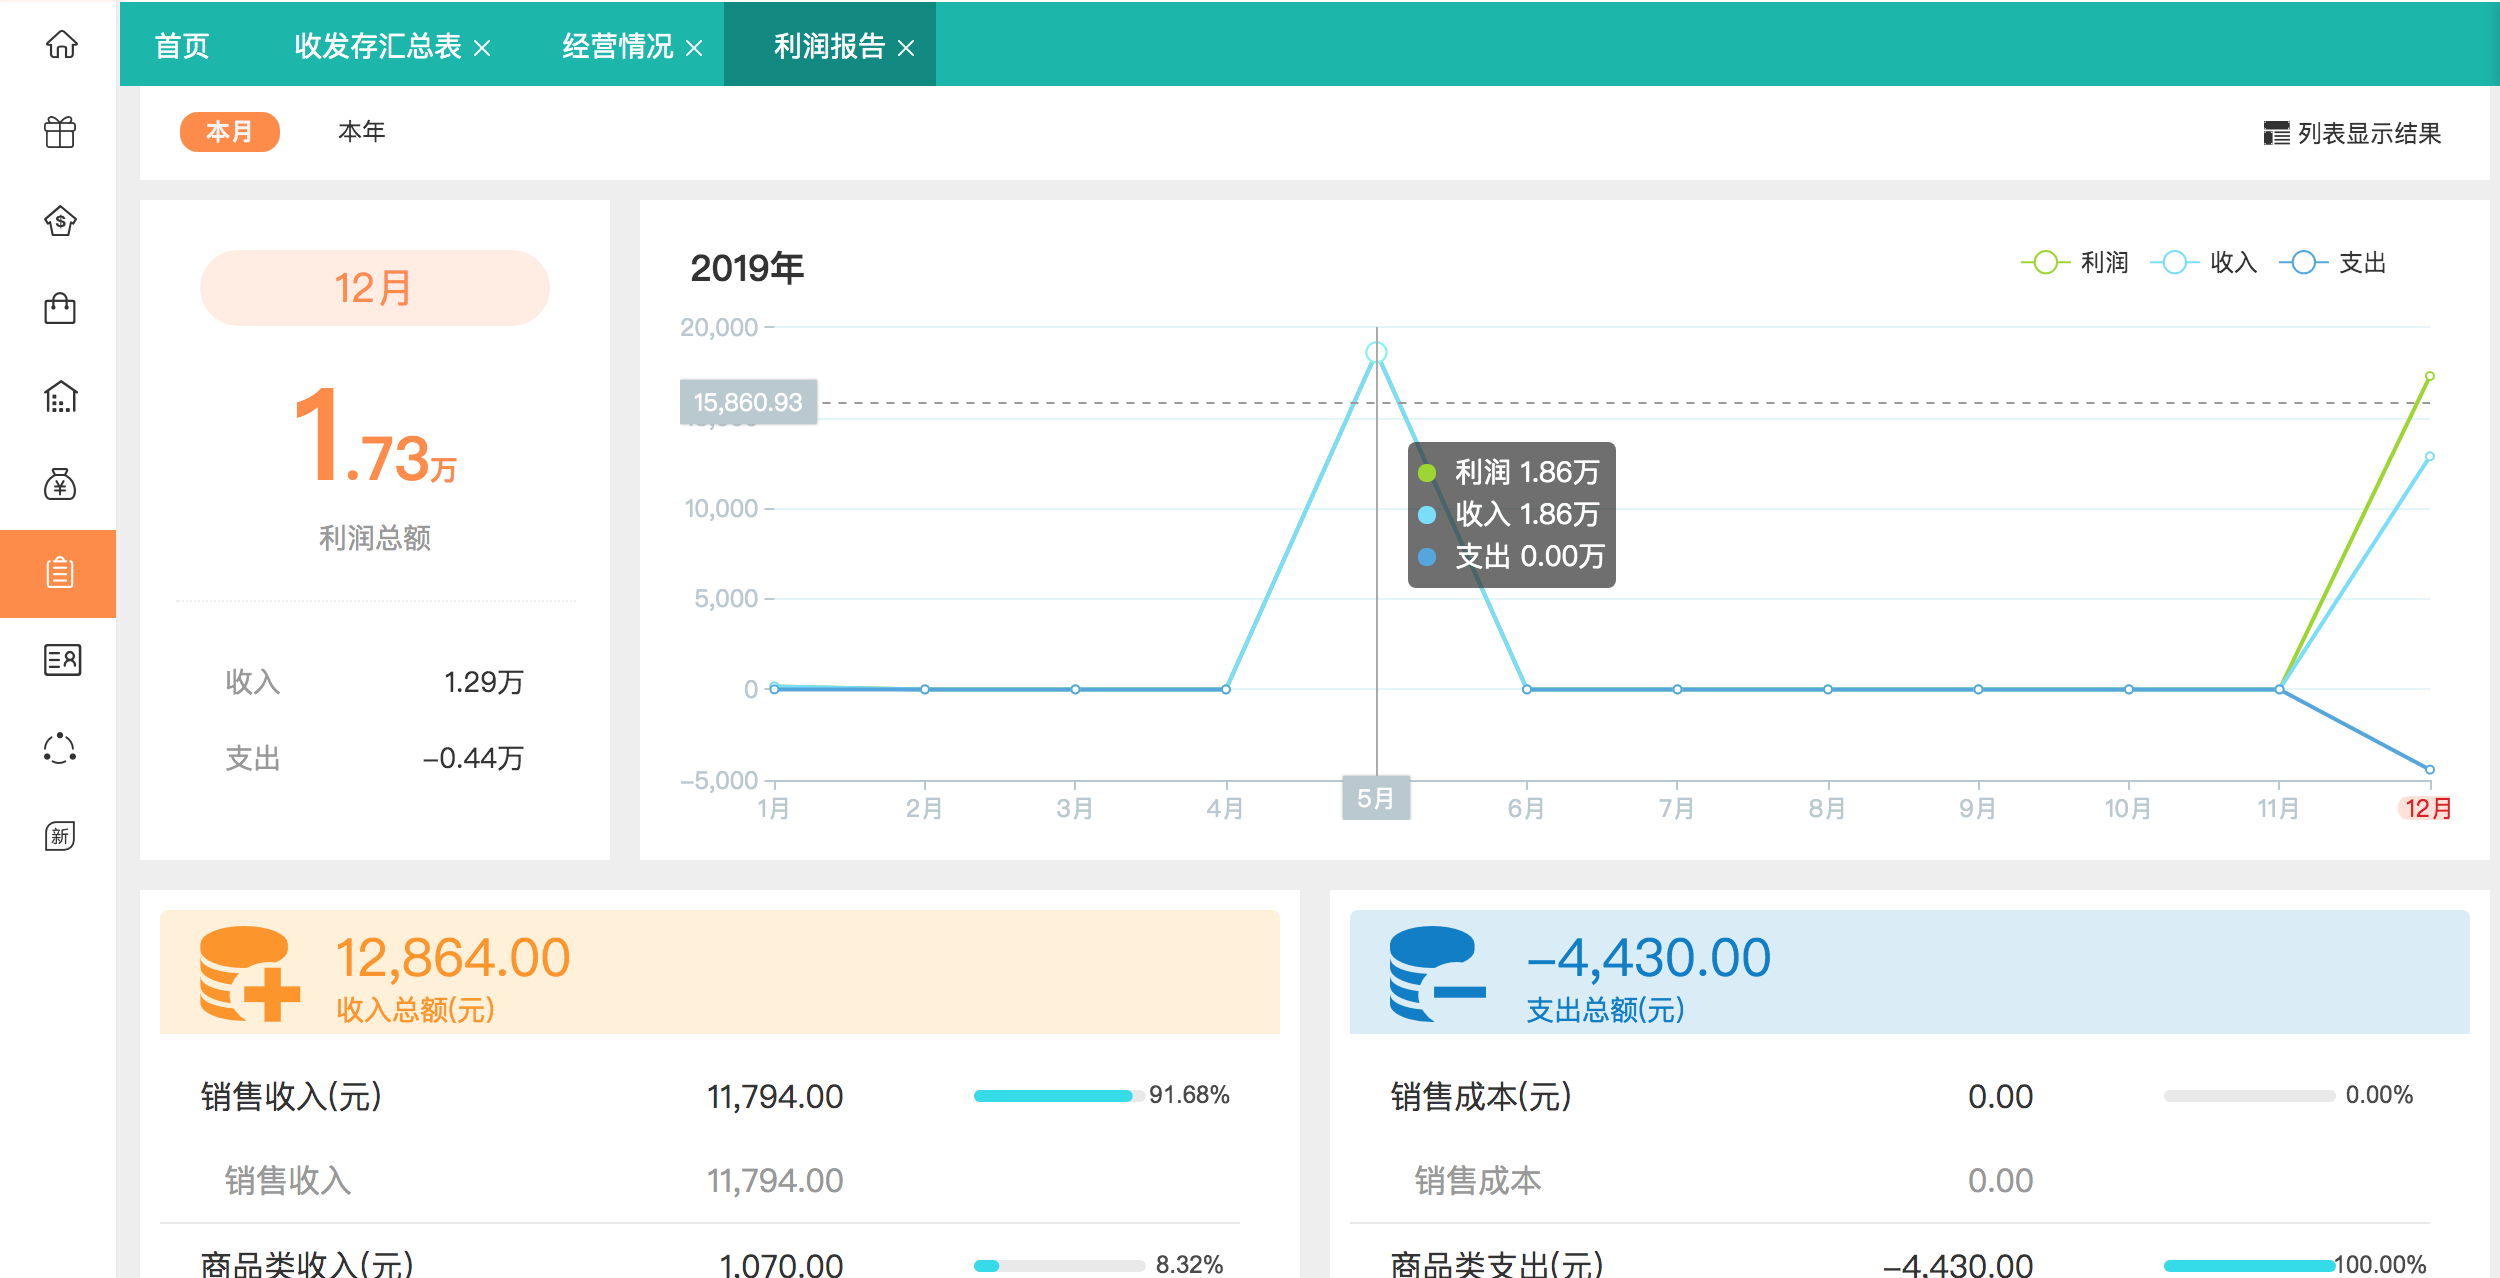The image size is (2500, 1278).
Task: Click the home navigation icon
Action: (x=60, y=44)
